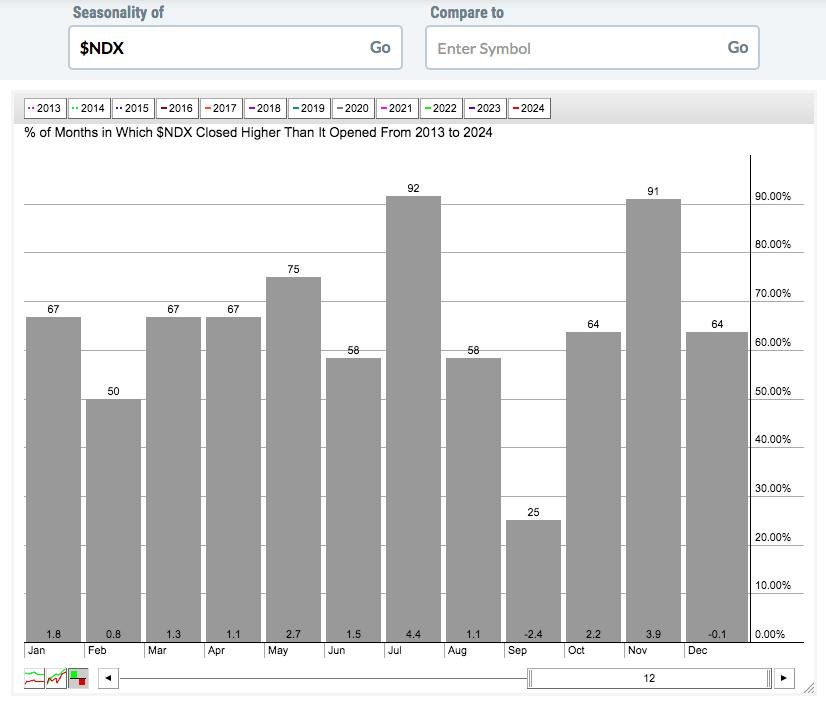The height and width of the screenshot is (706, 826).
Task: Click the right scroll arrow of the range bar
Action: (x=784, y=678)
